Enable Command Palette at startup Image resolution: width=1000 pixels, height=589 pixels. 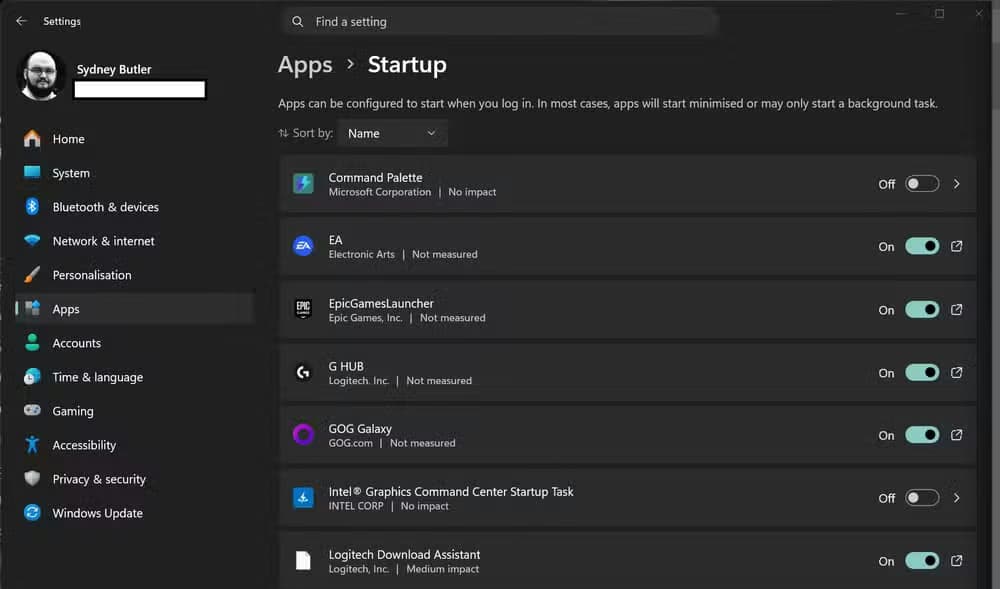pyautogui.click(x=922, y=184)
